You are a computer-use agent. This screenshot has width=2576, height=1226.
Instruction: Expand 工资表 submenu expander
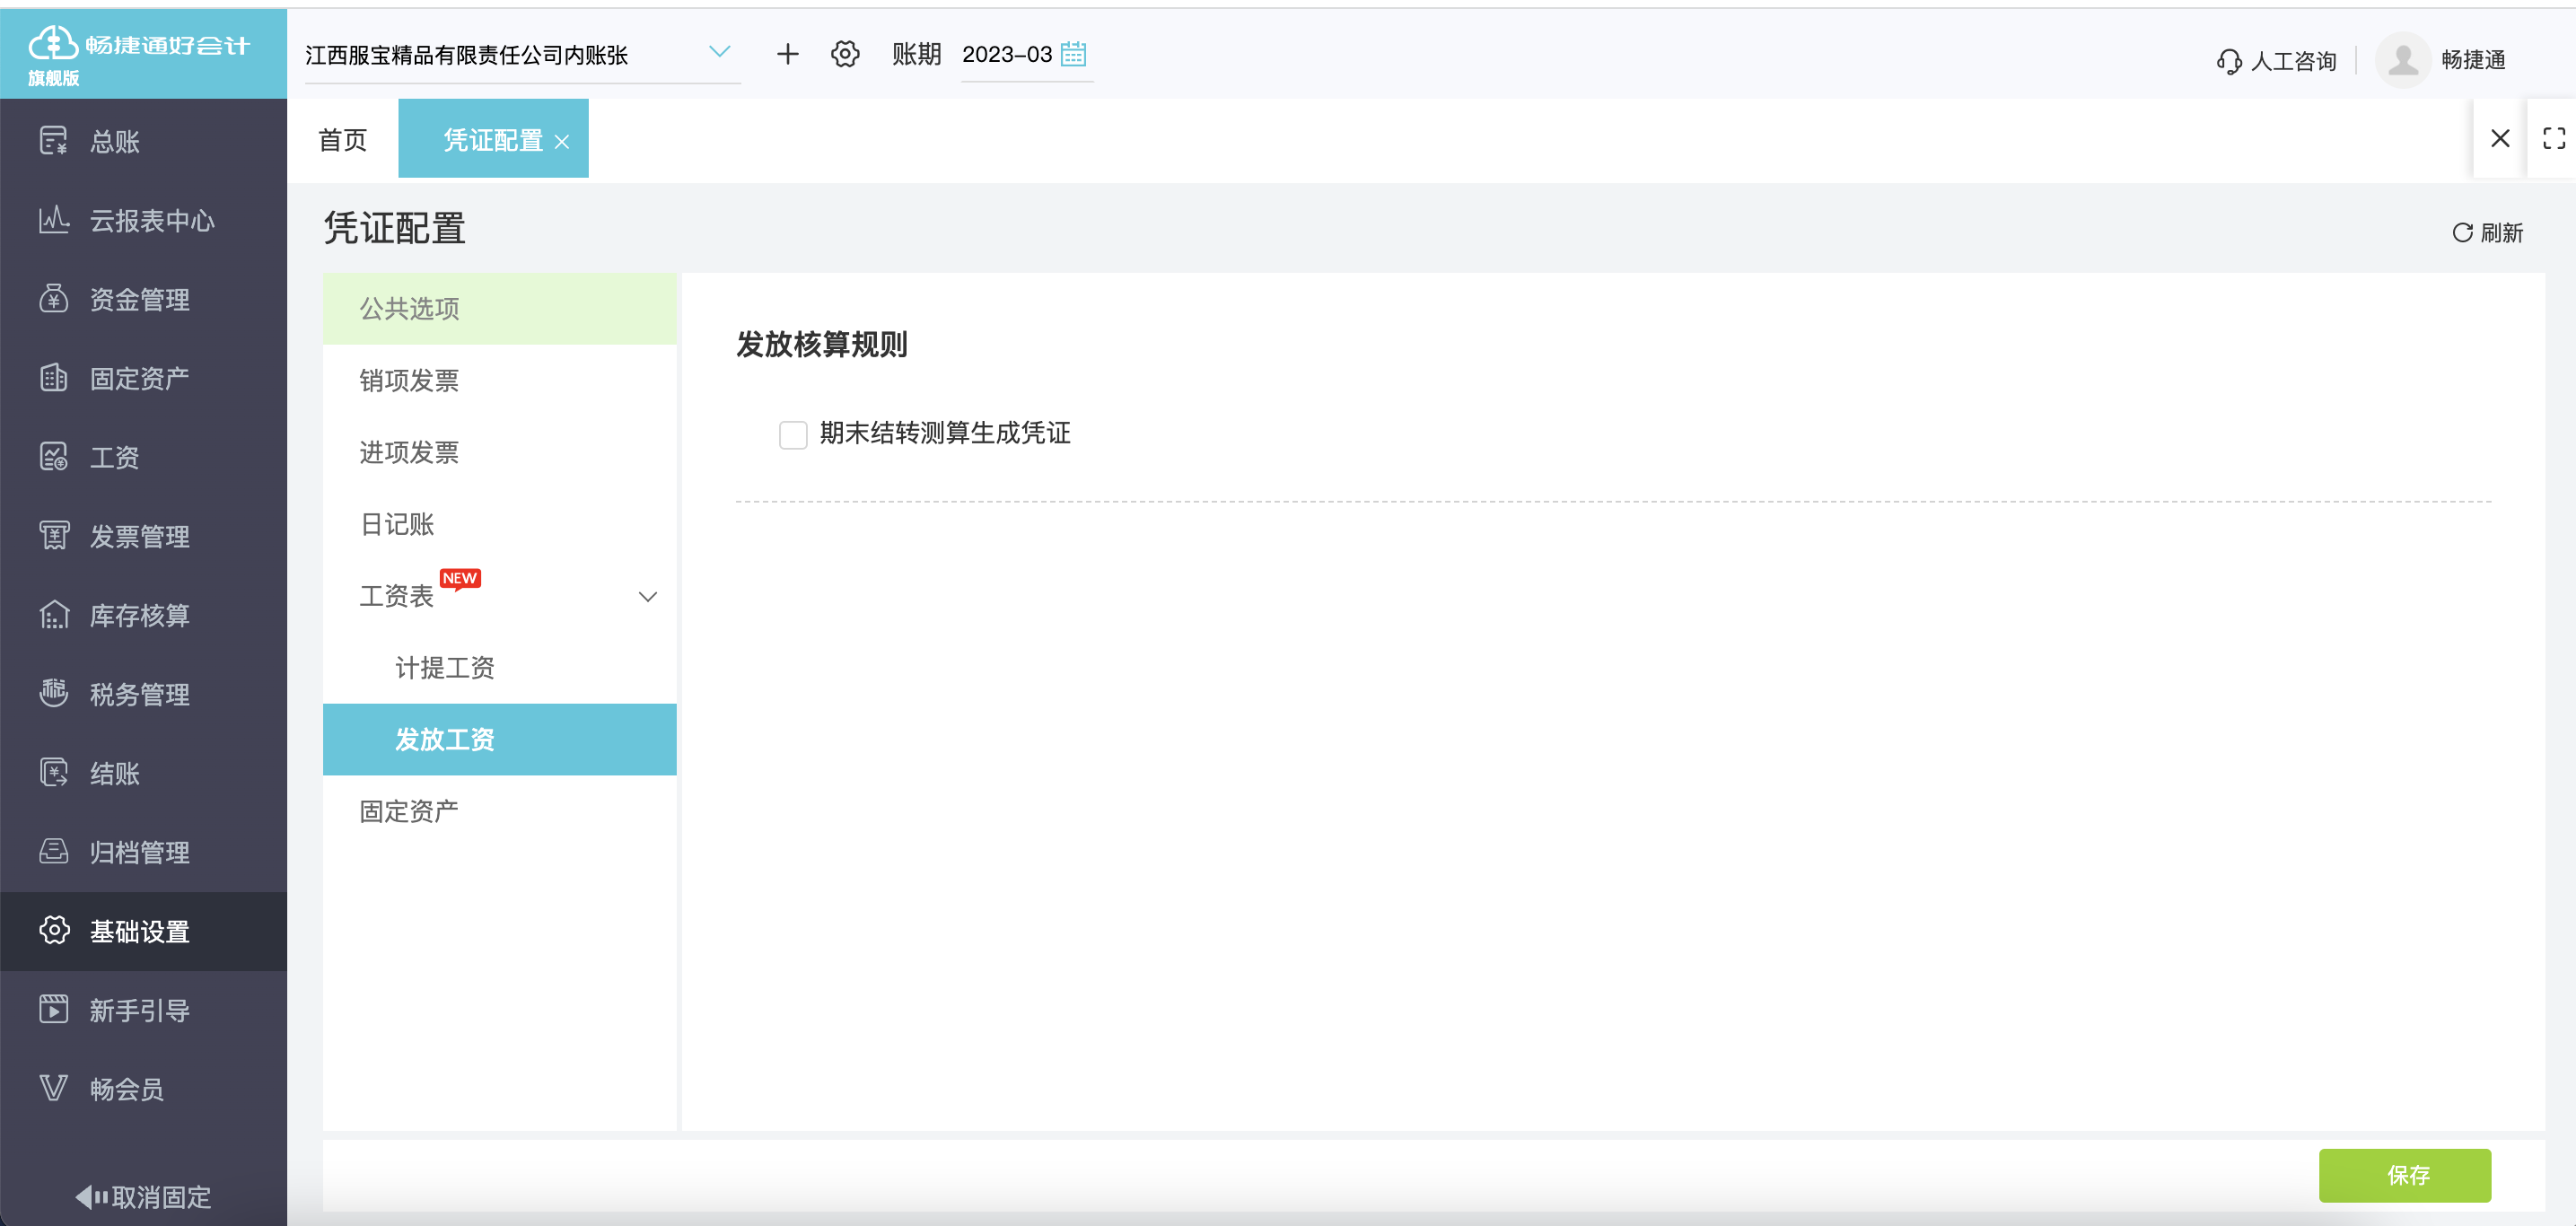[x=647, y=597]
